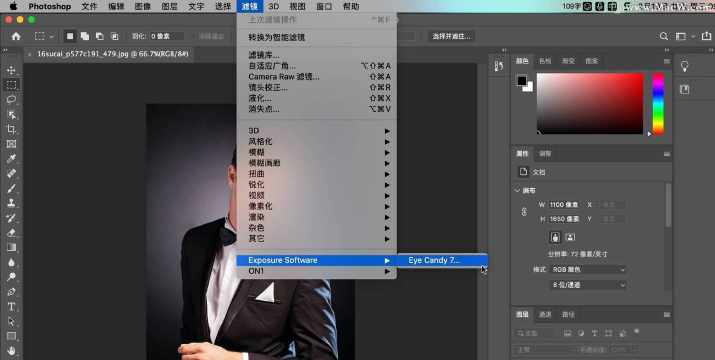Open the Search magnifier icon
The width and height of the screenshot is (715, 360).
pyautogui.click(x=664, y=37)
